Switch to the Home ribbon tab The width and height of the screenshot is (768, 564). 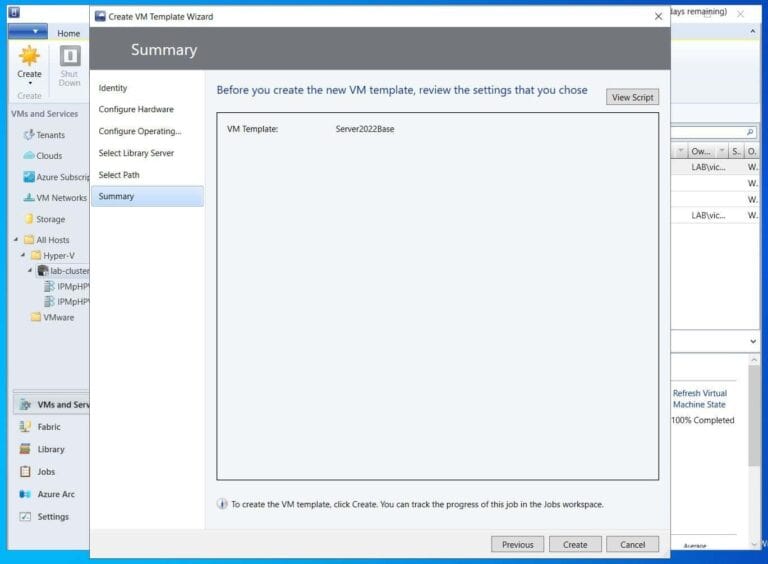pyautogui.click(x=69, y=33)
